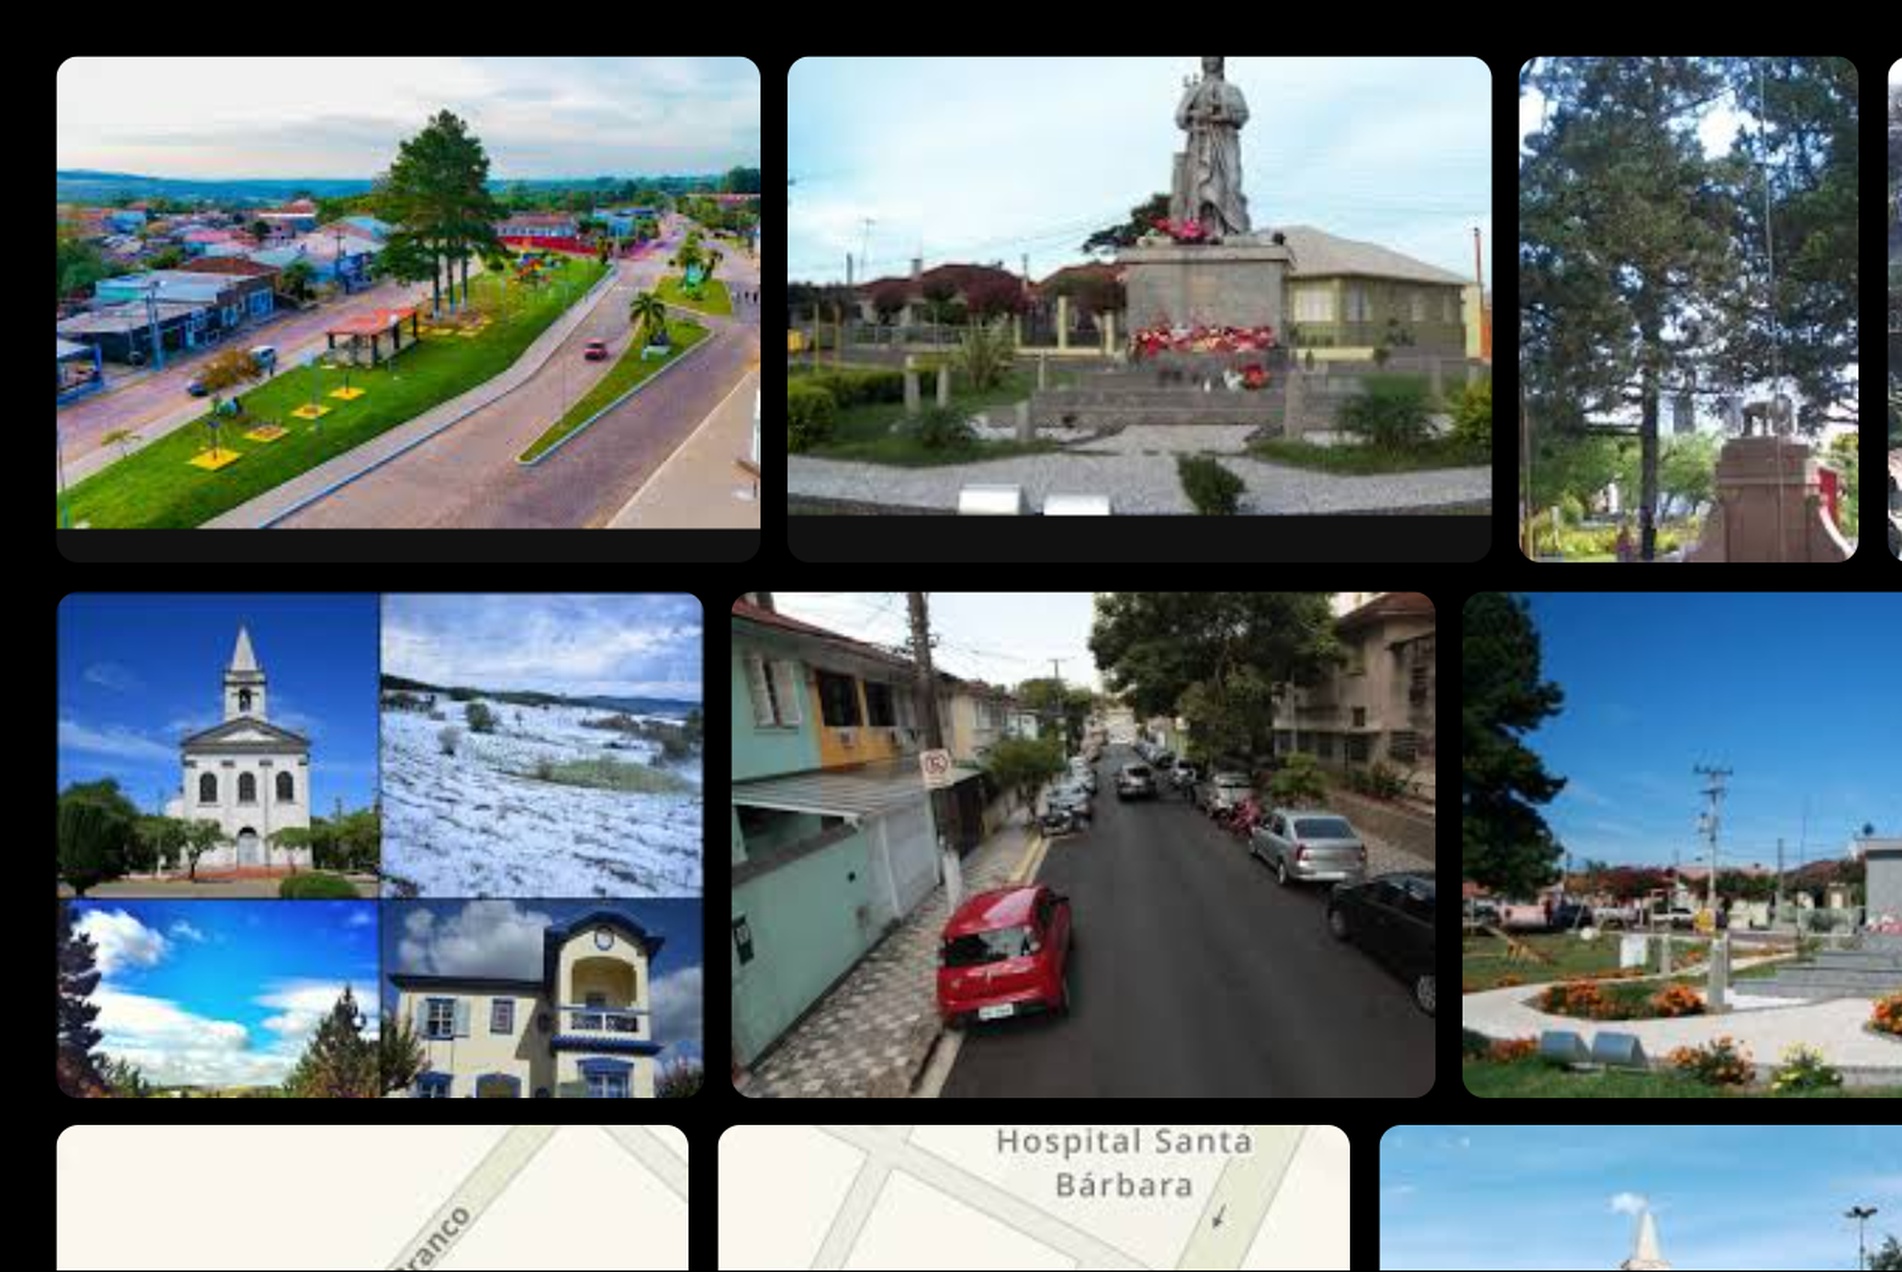This screenshot has height=1272, width=1902.
Task: Click the 'ranco' street label on map
Action: 431,1239
